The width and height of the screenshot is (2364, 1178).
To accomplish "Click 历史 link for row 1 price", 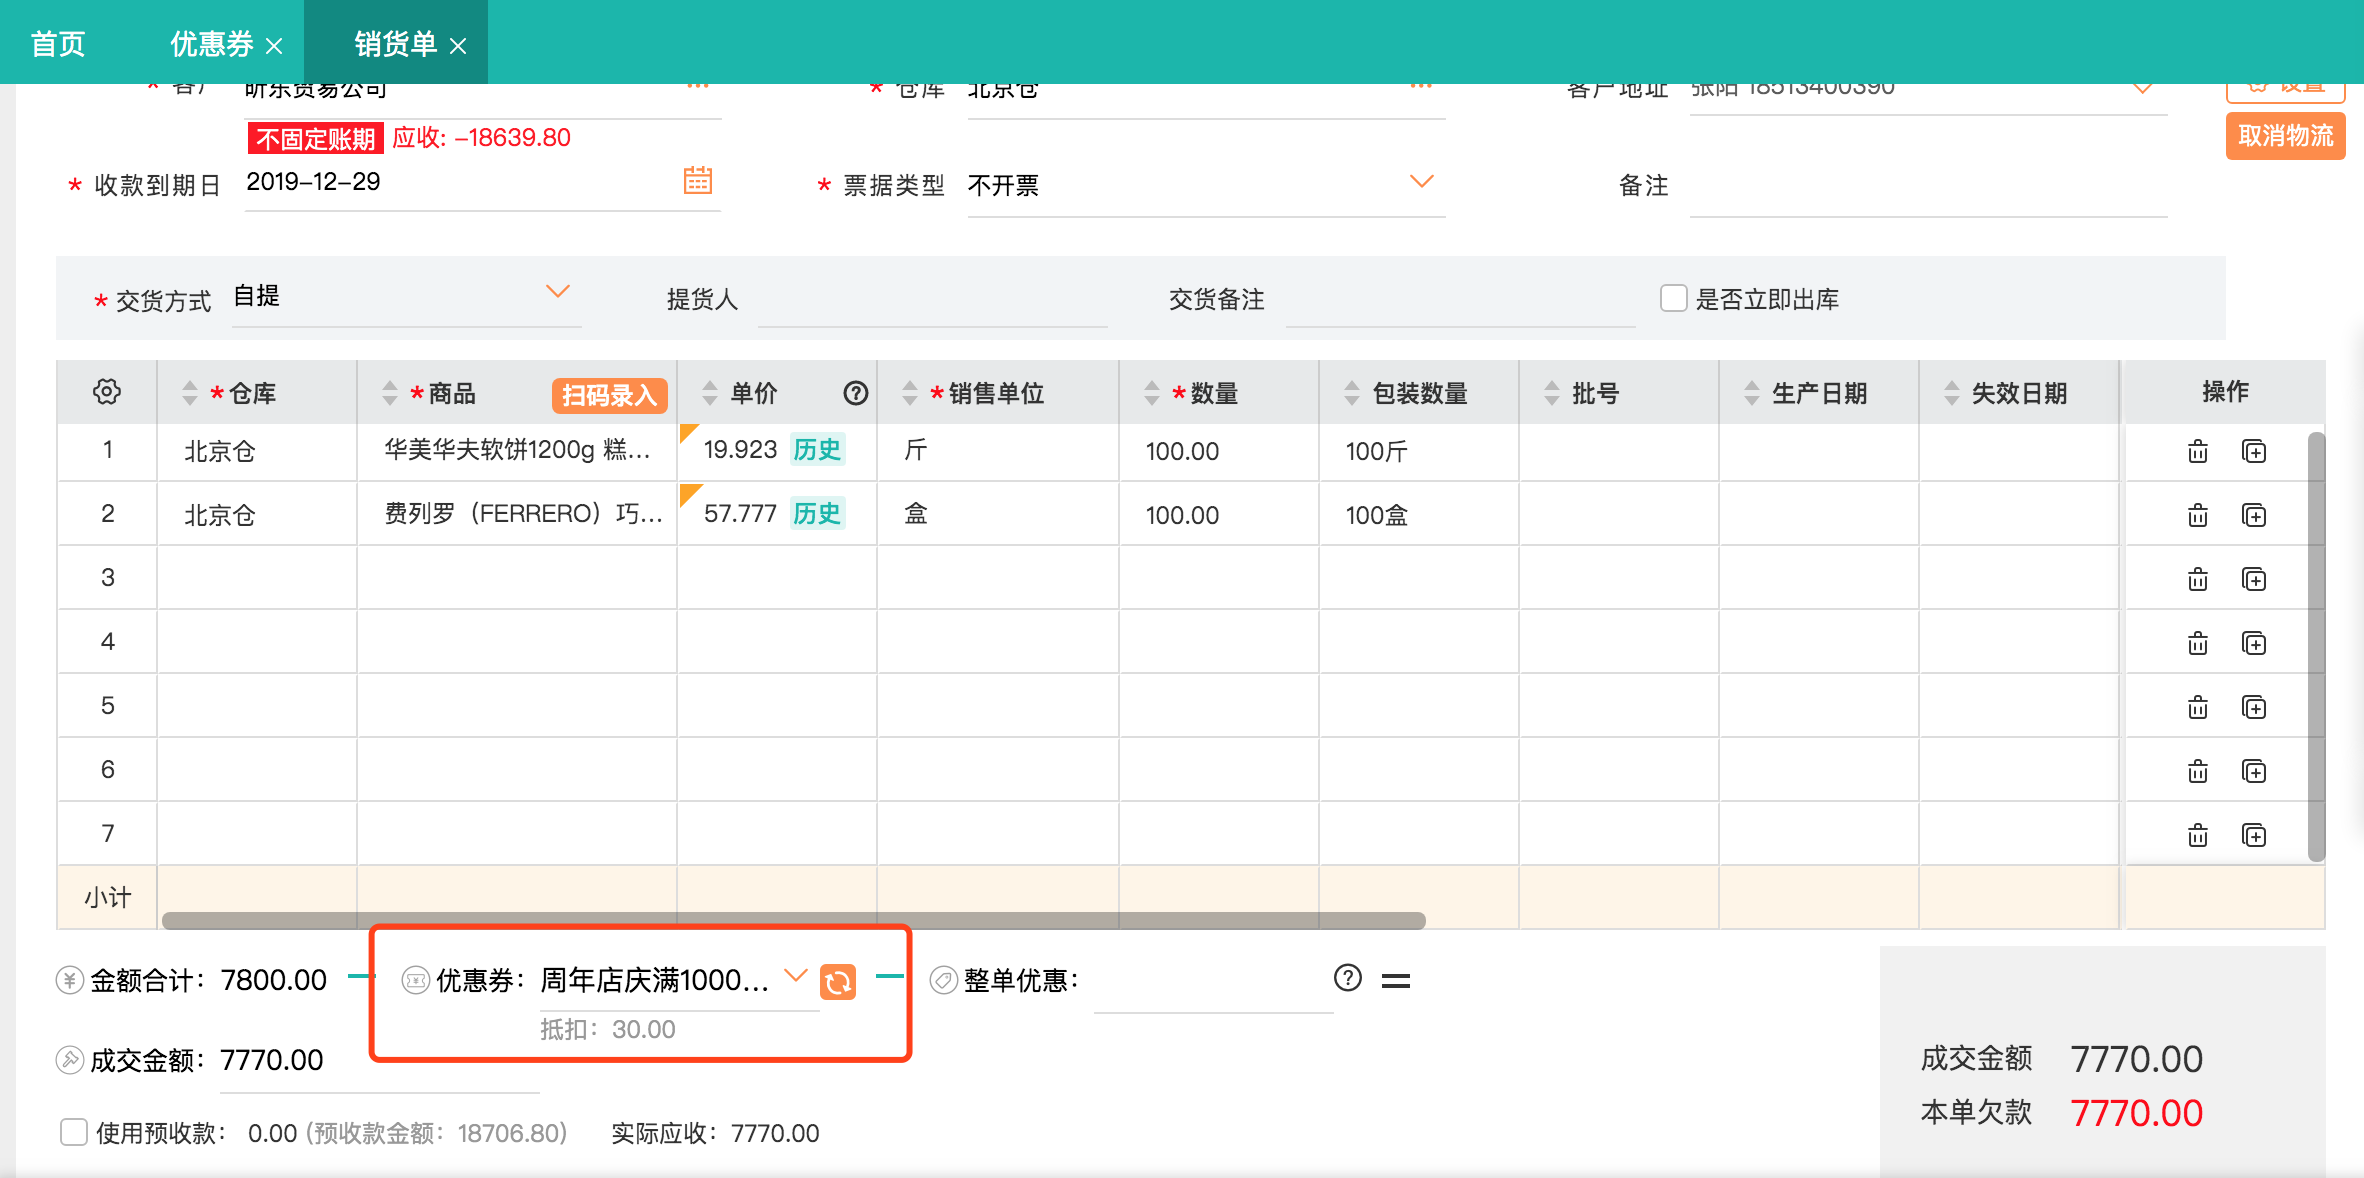I will (x=814, y=449).
